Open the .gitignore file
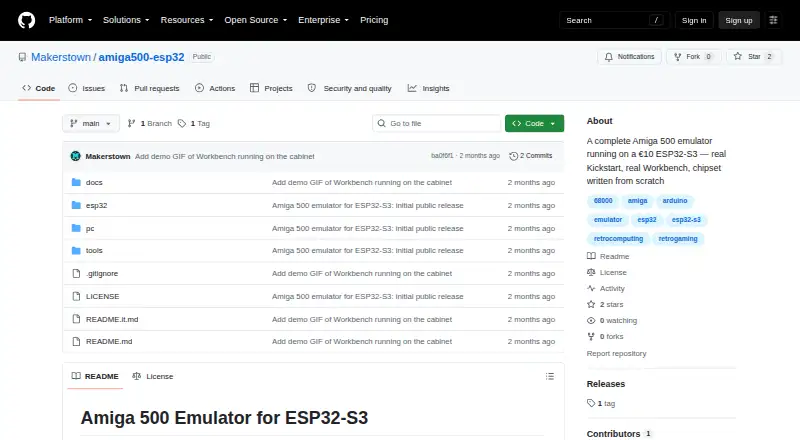The image size is (800, 440). click(102, 273)
